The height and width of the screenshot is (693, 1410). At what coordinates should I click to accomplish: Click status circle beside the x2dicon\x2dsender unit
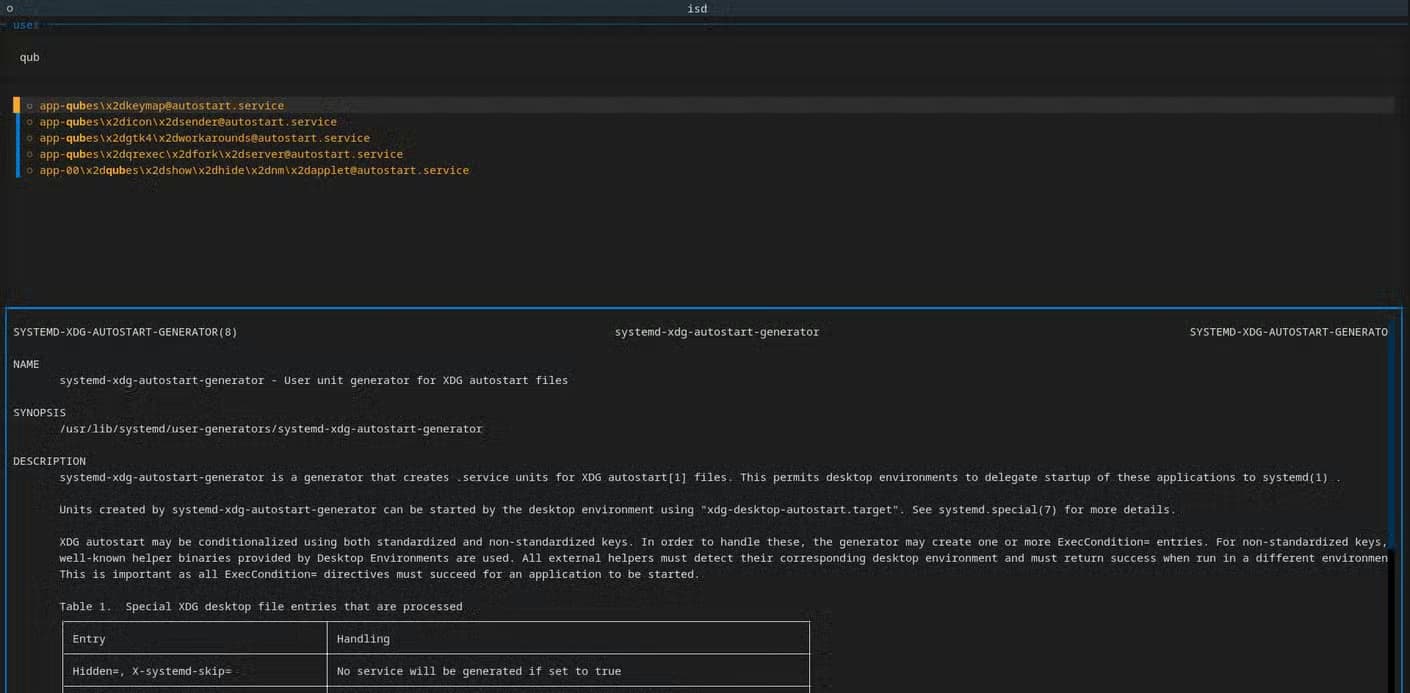[30, 122]
